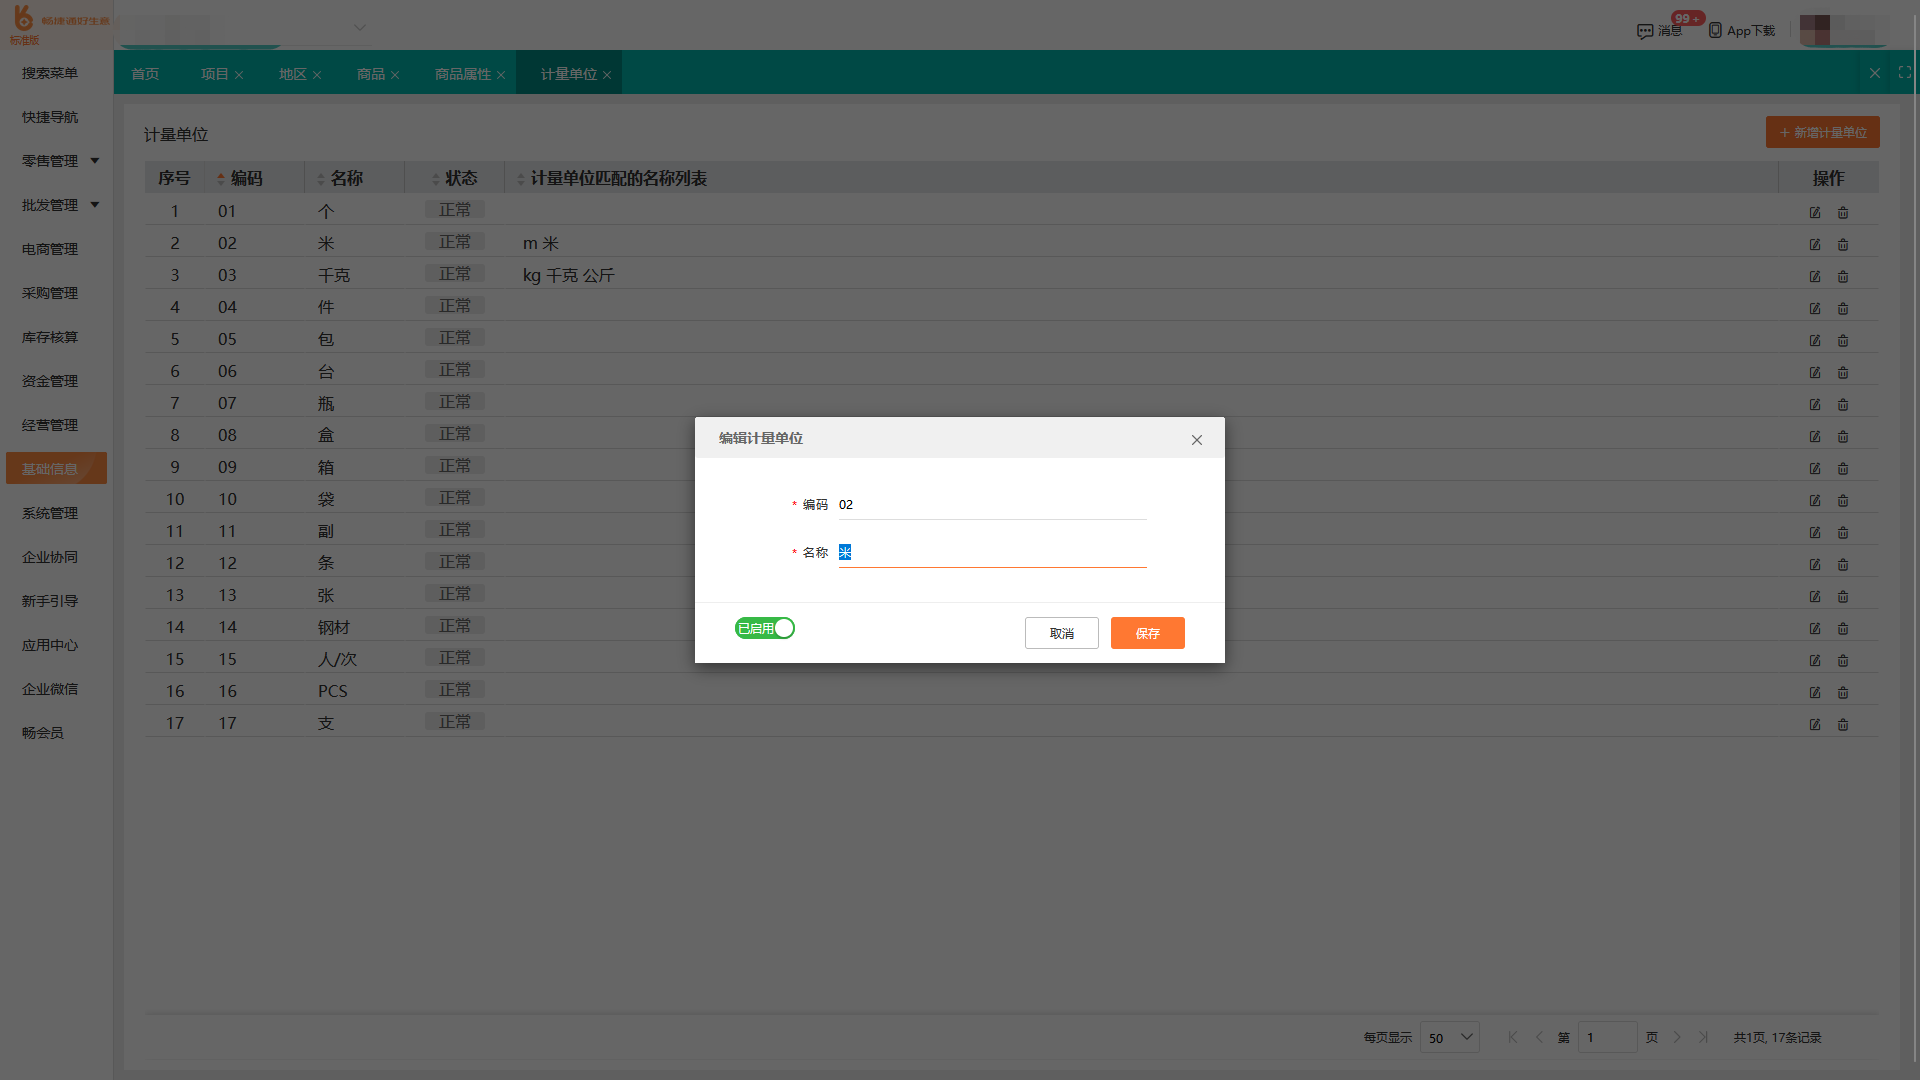Click the 每页显示 50 dropdown
Image resolution: width=1920 pixels, height=1080 pixels.
(x=1451, y=1038)
